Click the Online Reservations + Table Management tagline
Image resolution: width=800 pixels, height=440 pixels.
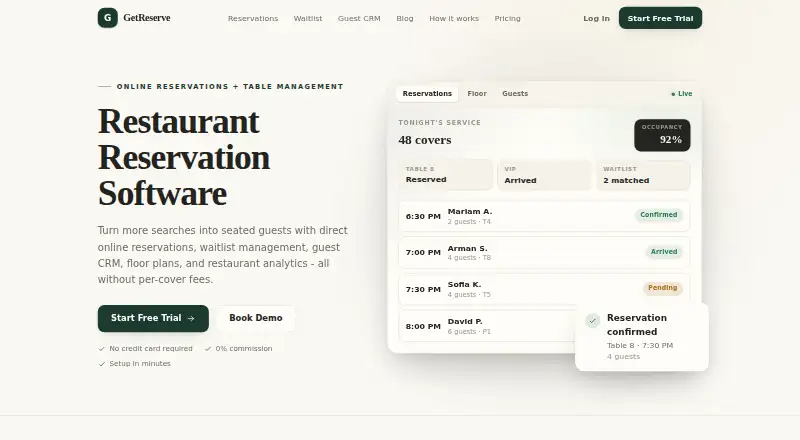pyautogui.click(x=230, y=87)
